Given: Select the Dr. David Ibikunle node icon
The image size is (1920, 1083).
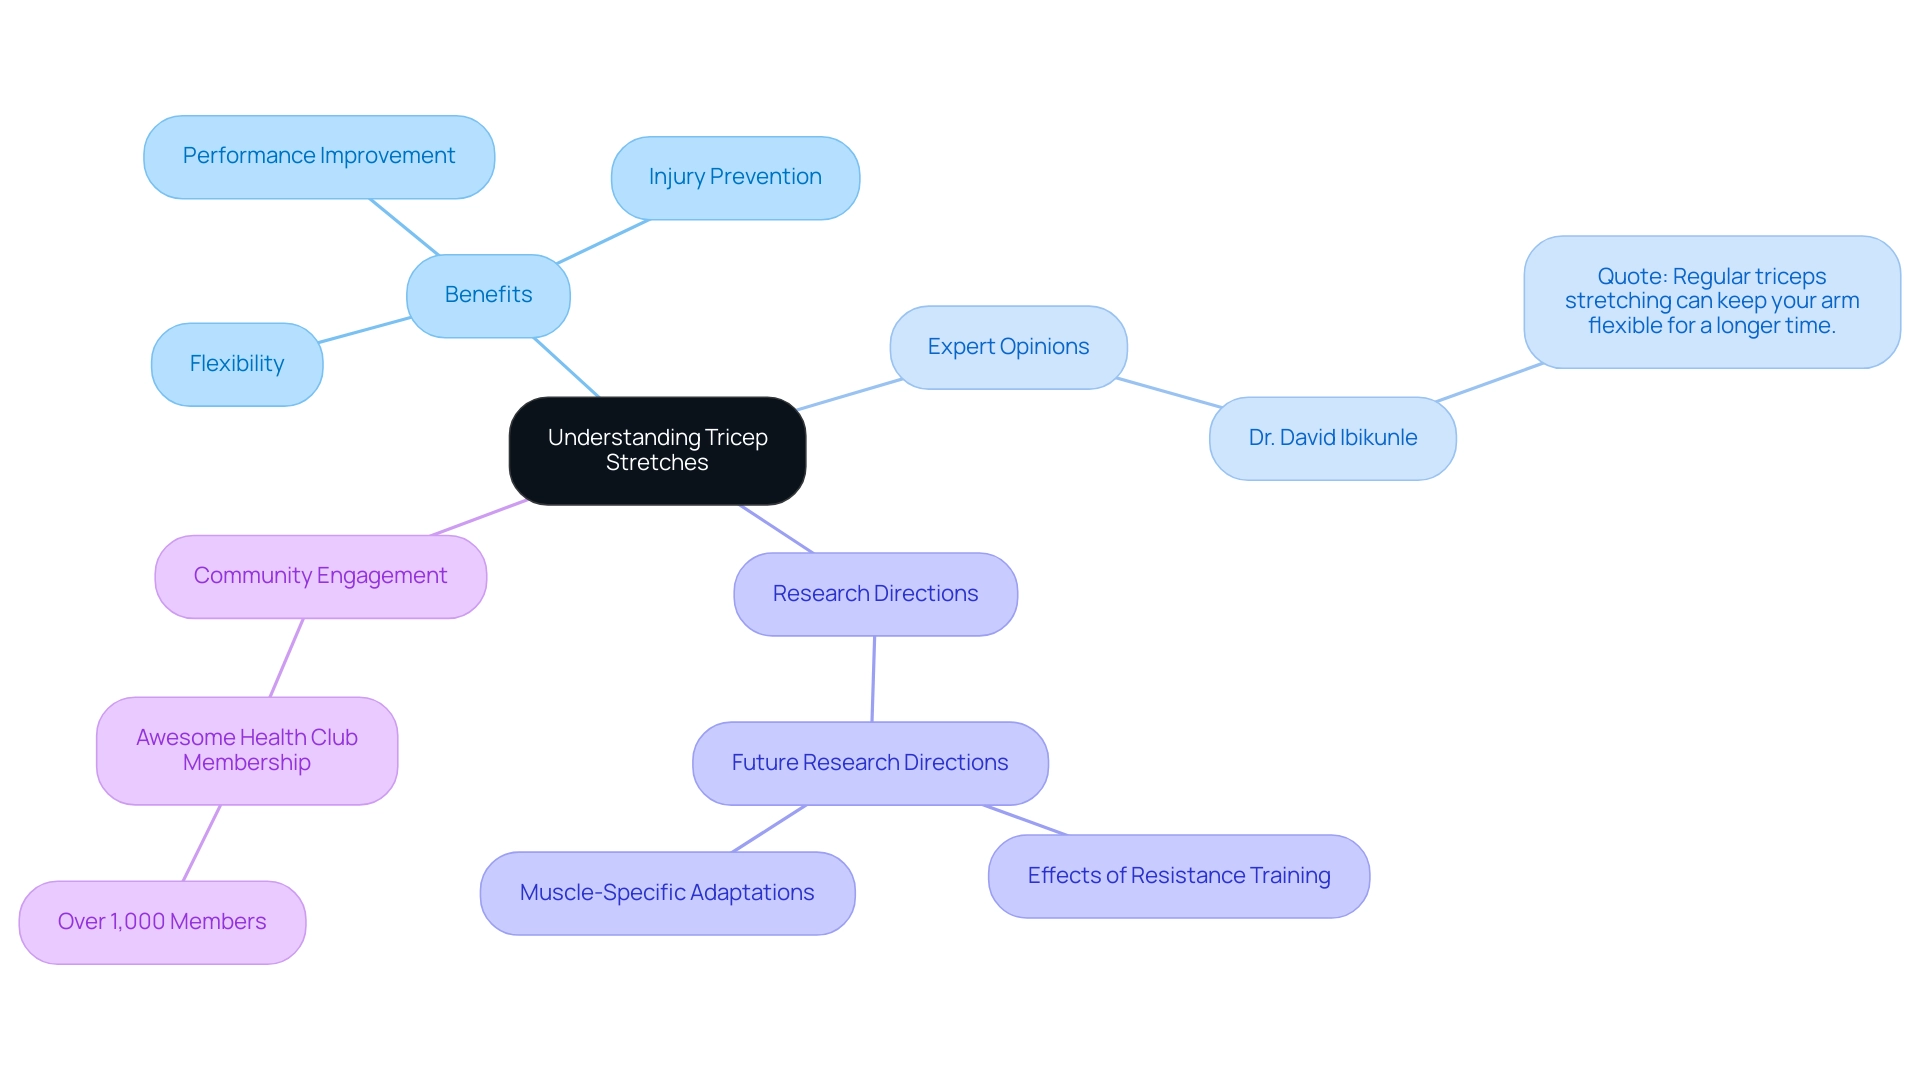Looking at the screenshot, I should tap(1331, 437).
